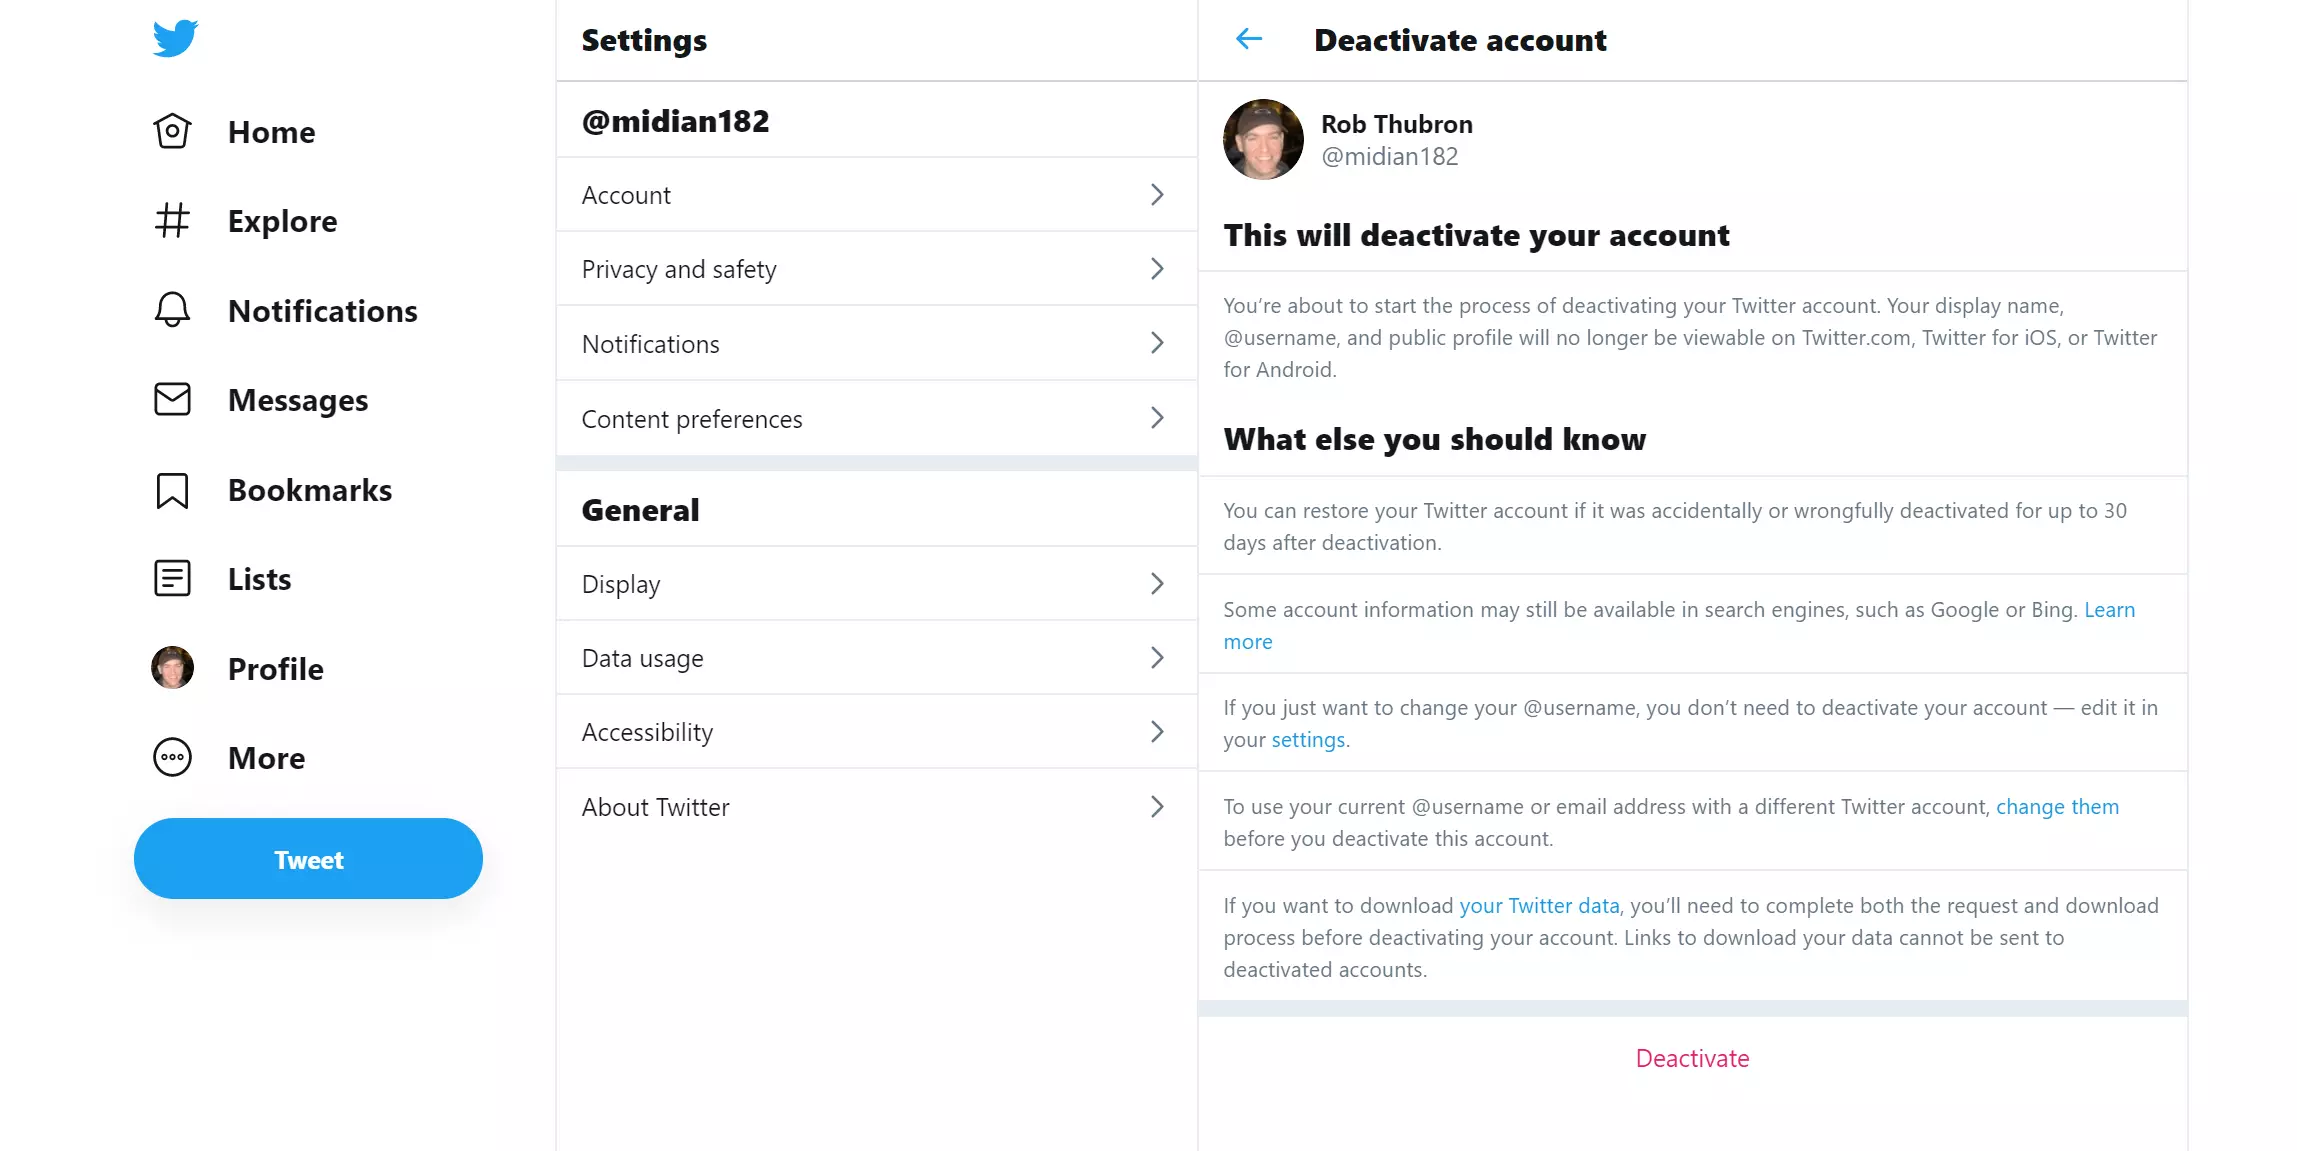Open Bookmarks collection
Screen dimensions: 2297x1151
[310, 489]
